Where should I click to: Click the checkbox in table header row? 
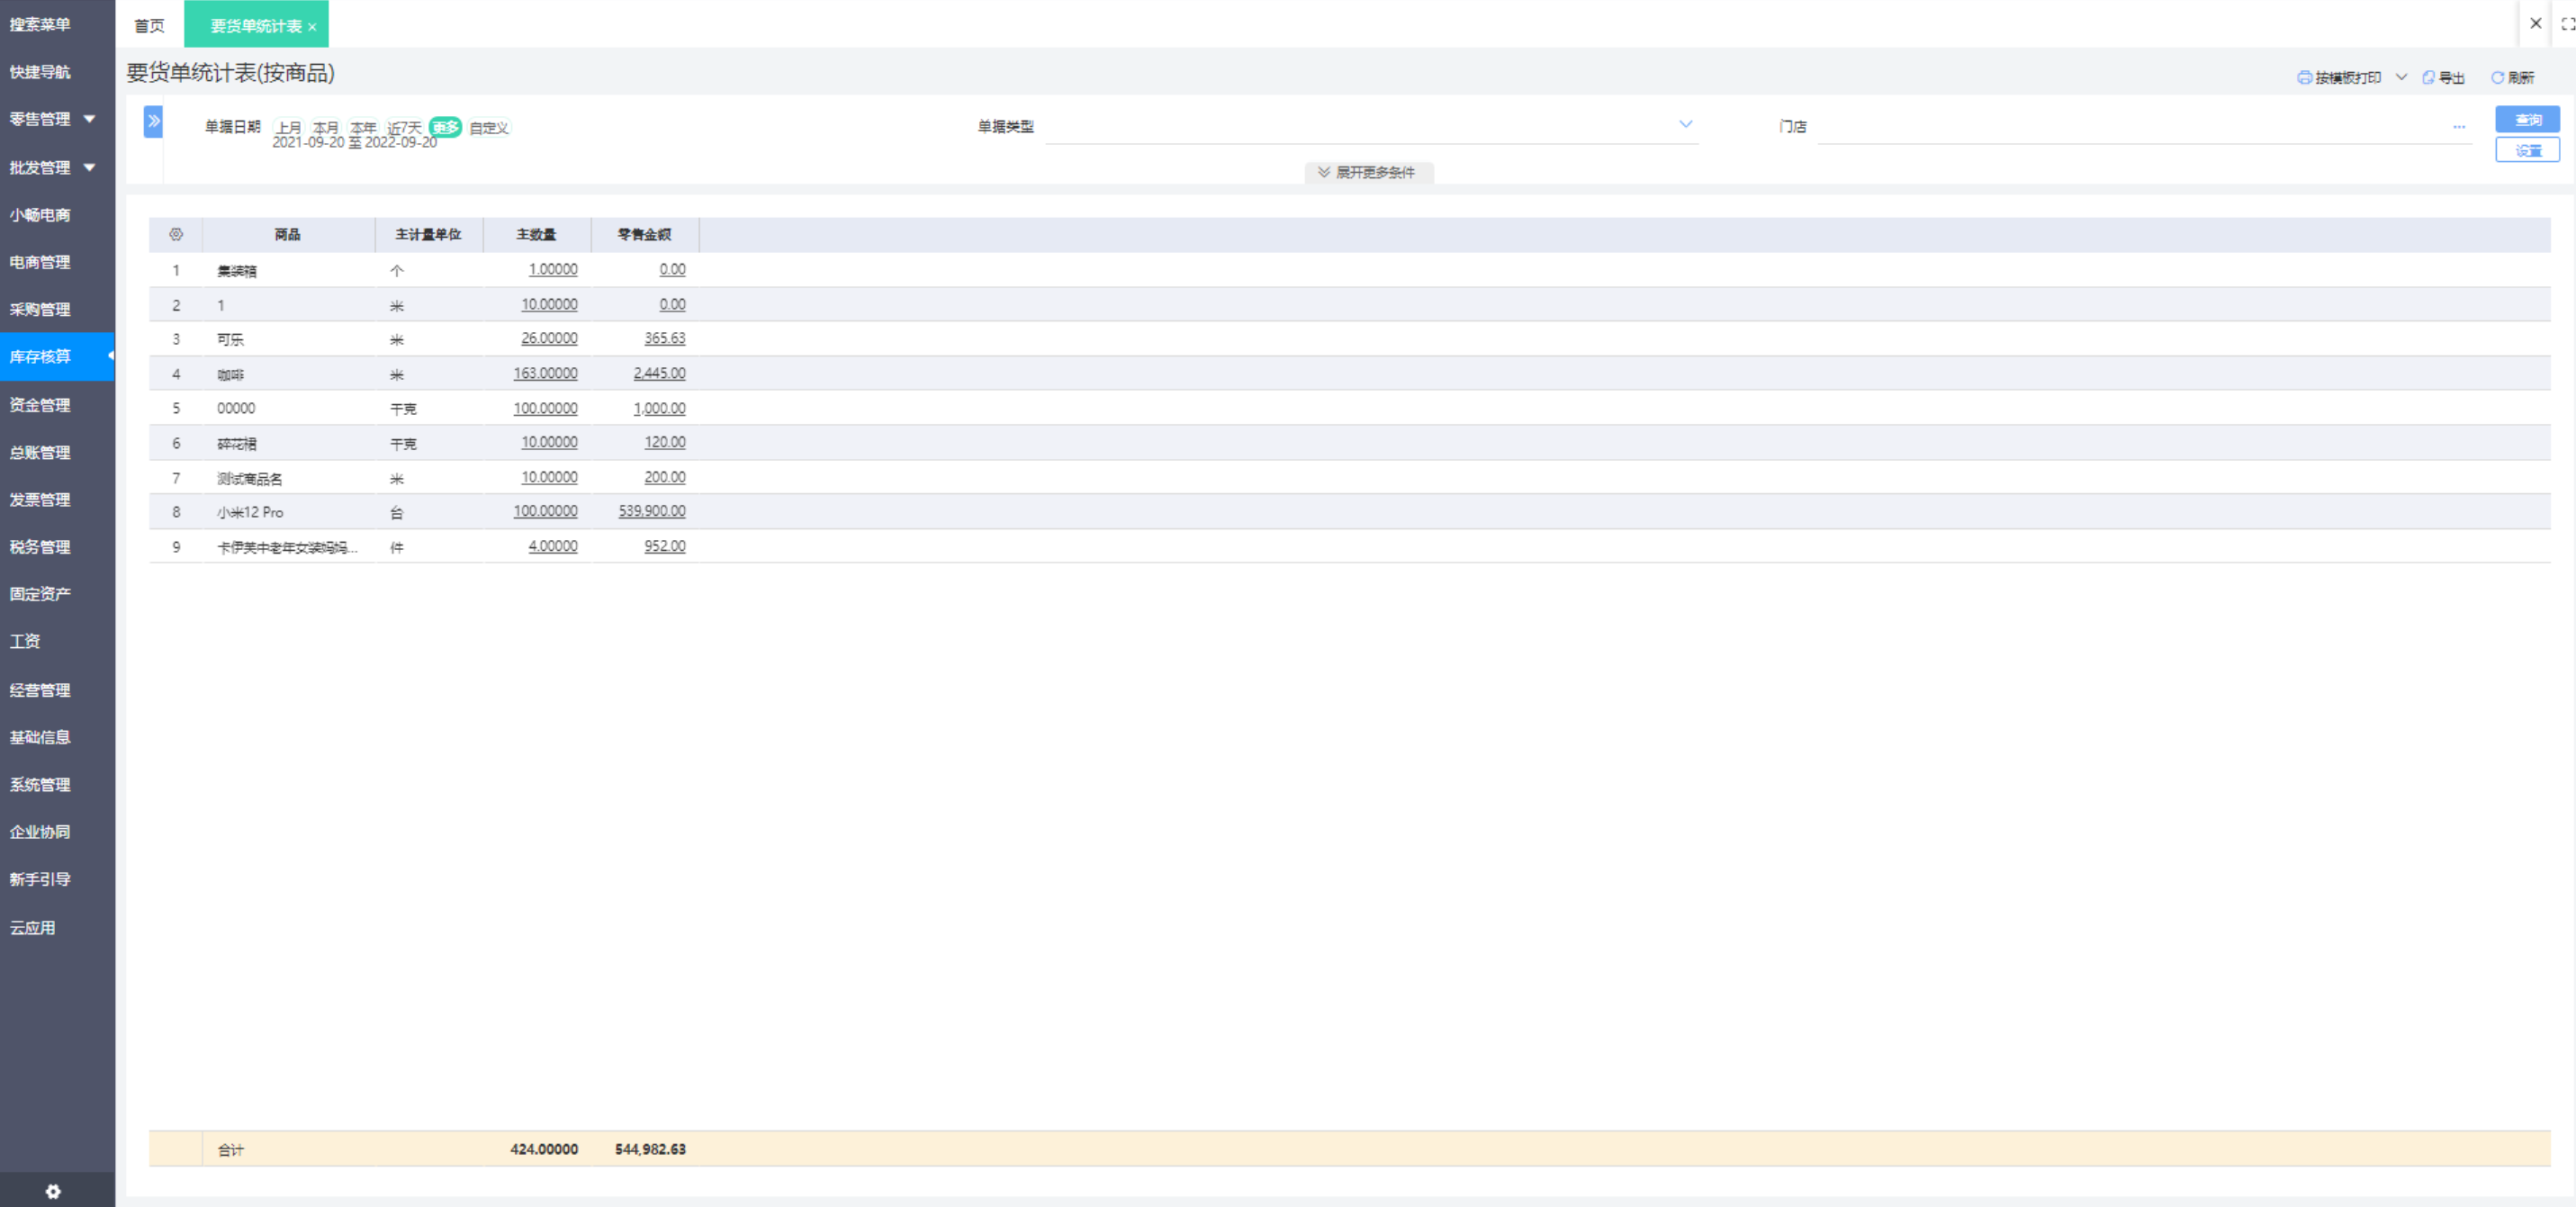(177, 233)
